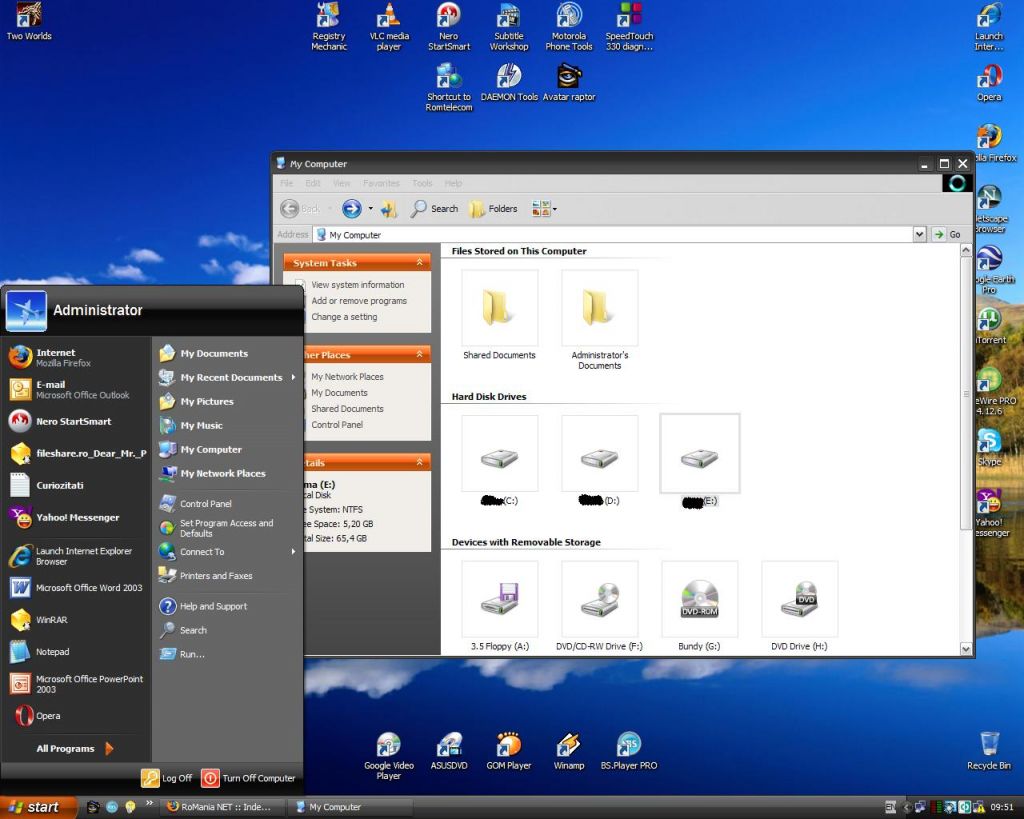Click the Bundy (G:) DVD-ROM icon
This screenshot has height=819, width=1024.
pos(699,599)
